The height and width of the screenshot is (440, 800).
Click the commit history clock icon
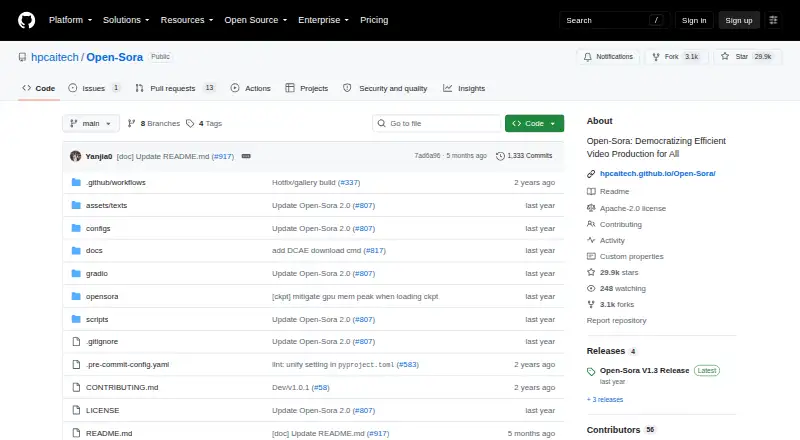(x=501, y=156)
